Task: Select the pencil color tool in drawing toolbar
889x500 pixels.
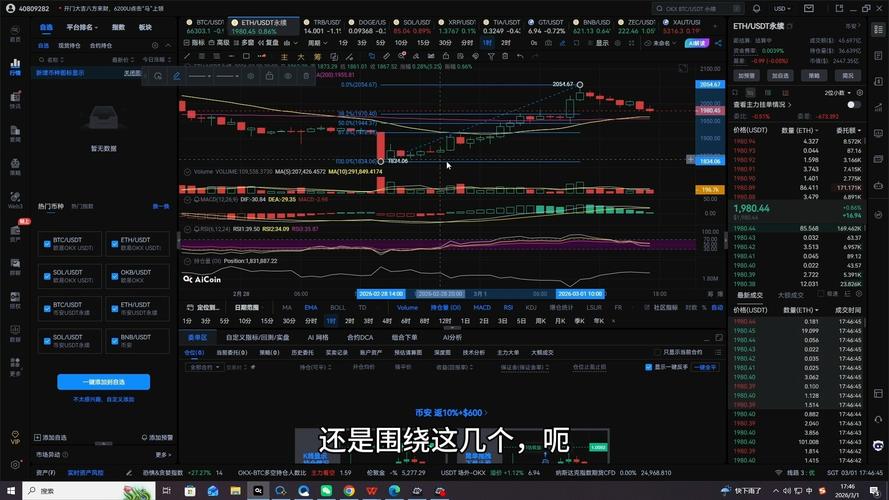Action: (x=177, y=76)
